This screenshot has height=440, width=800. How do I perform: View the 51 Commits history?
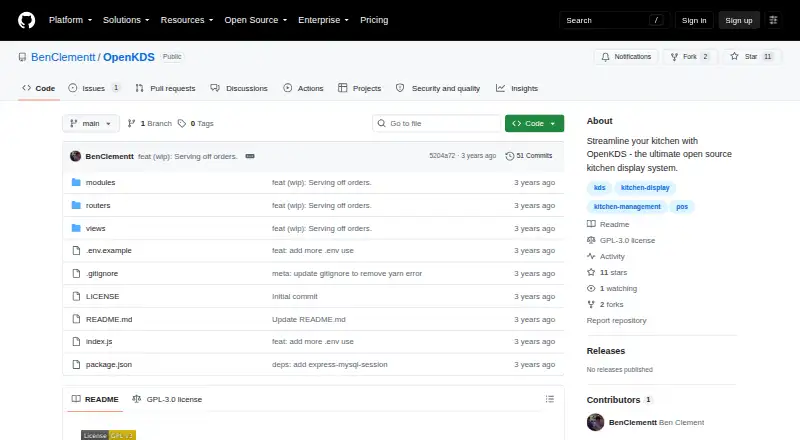[529, 156]
